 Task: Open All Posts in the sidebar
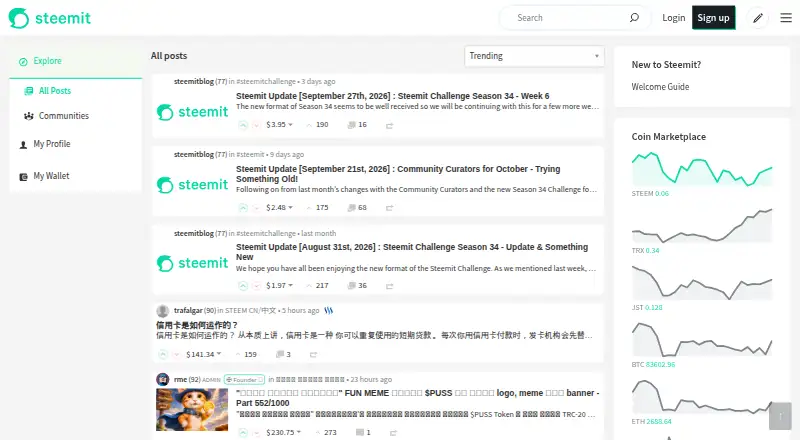coord(55,91)
